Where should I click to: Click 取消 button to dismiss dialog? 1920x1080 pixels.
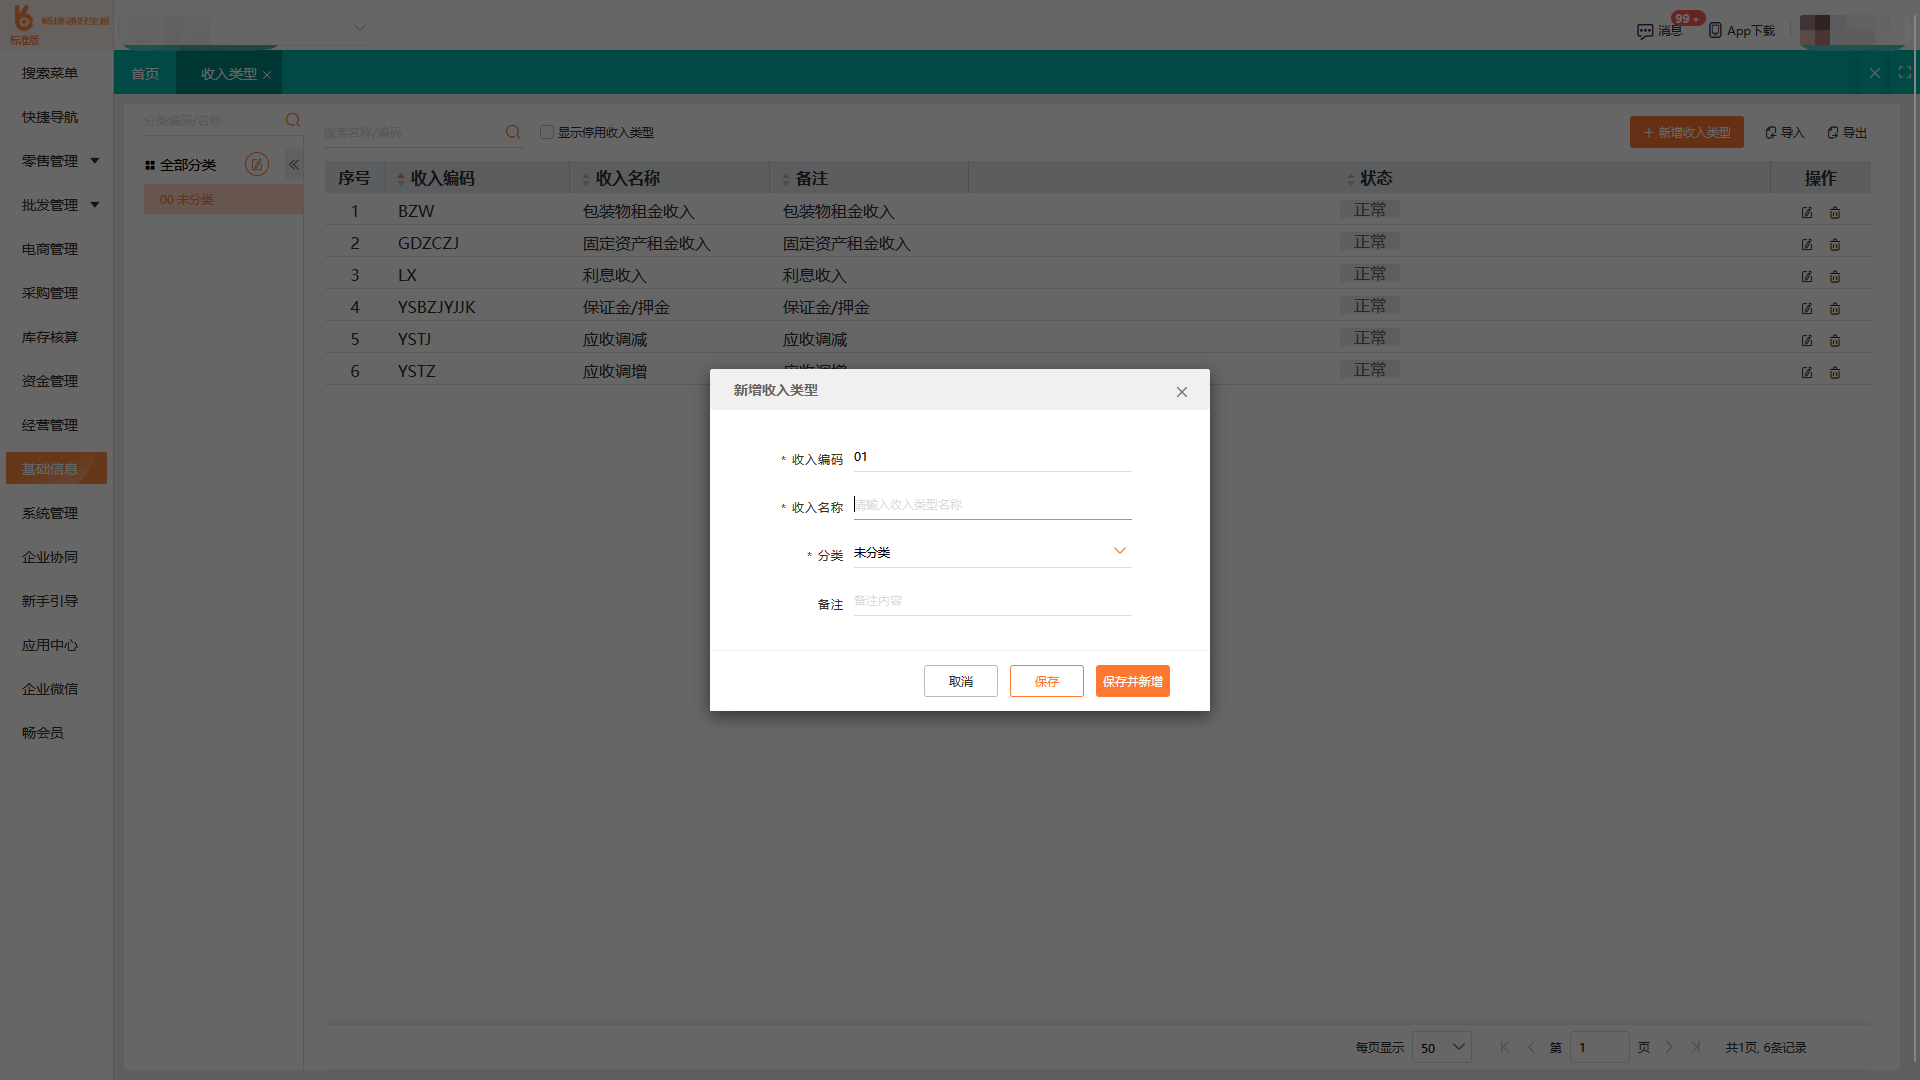pyautogui.click(x=960, y=680)
